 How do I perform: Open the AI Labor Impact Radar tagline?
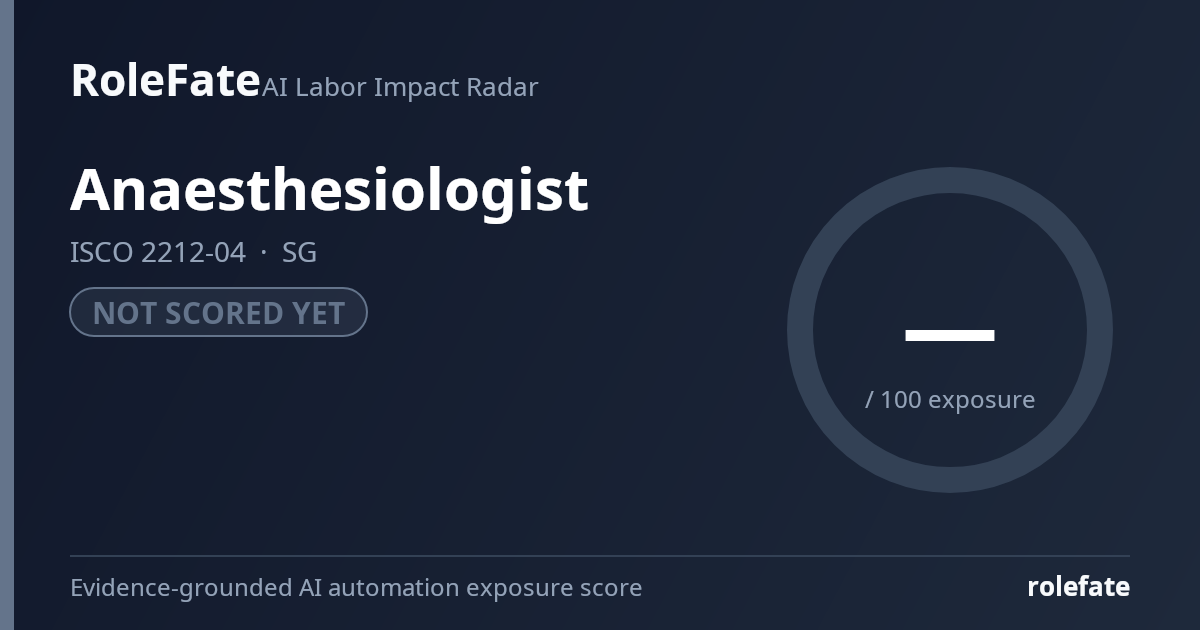(400, 87)
